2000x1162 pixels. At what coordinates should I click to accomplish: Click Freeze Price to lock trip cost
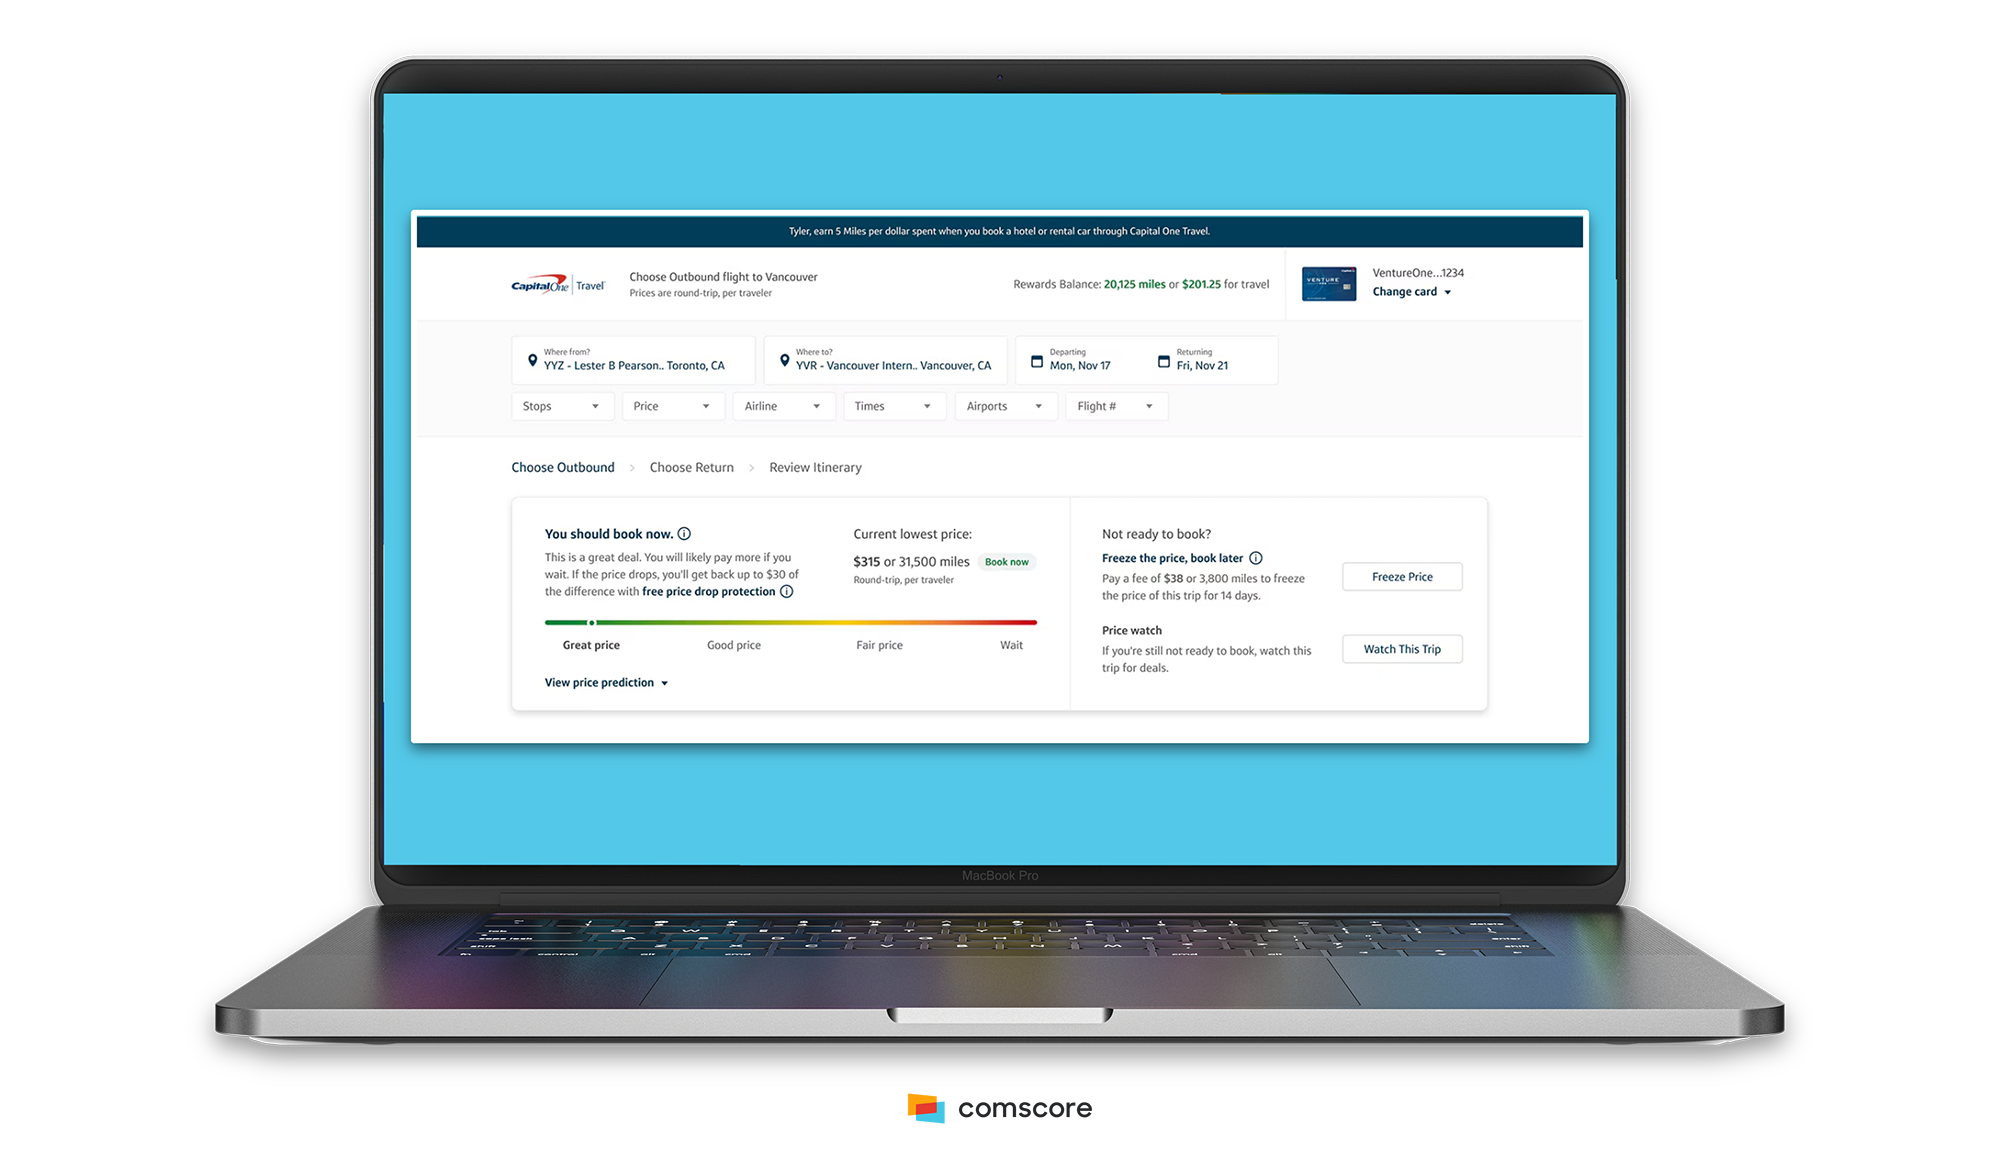point(1401,577)
